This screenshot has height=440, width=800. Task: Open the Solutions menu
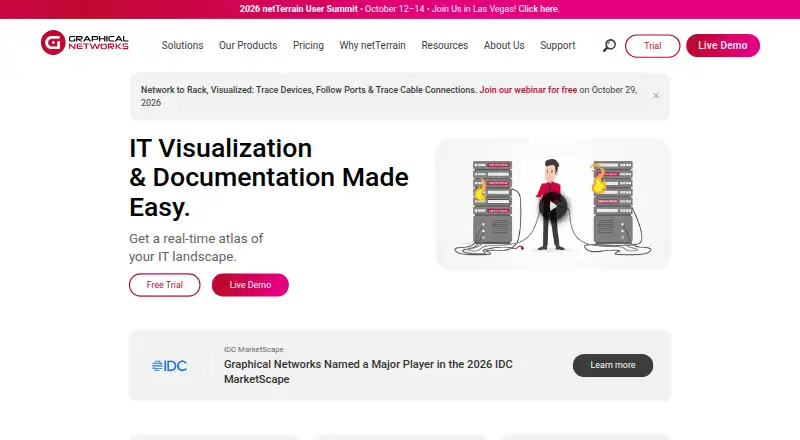pos(182,45)
